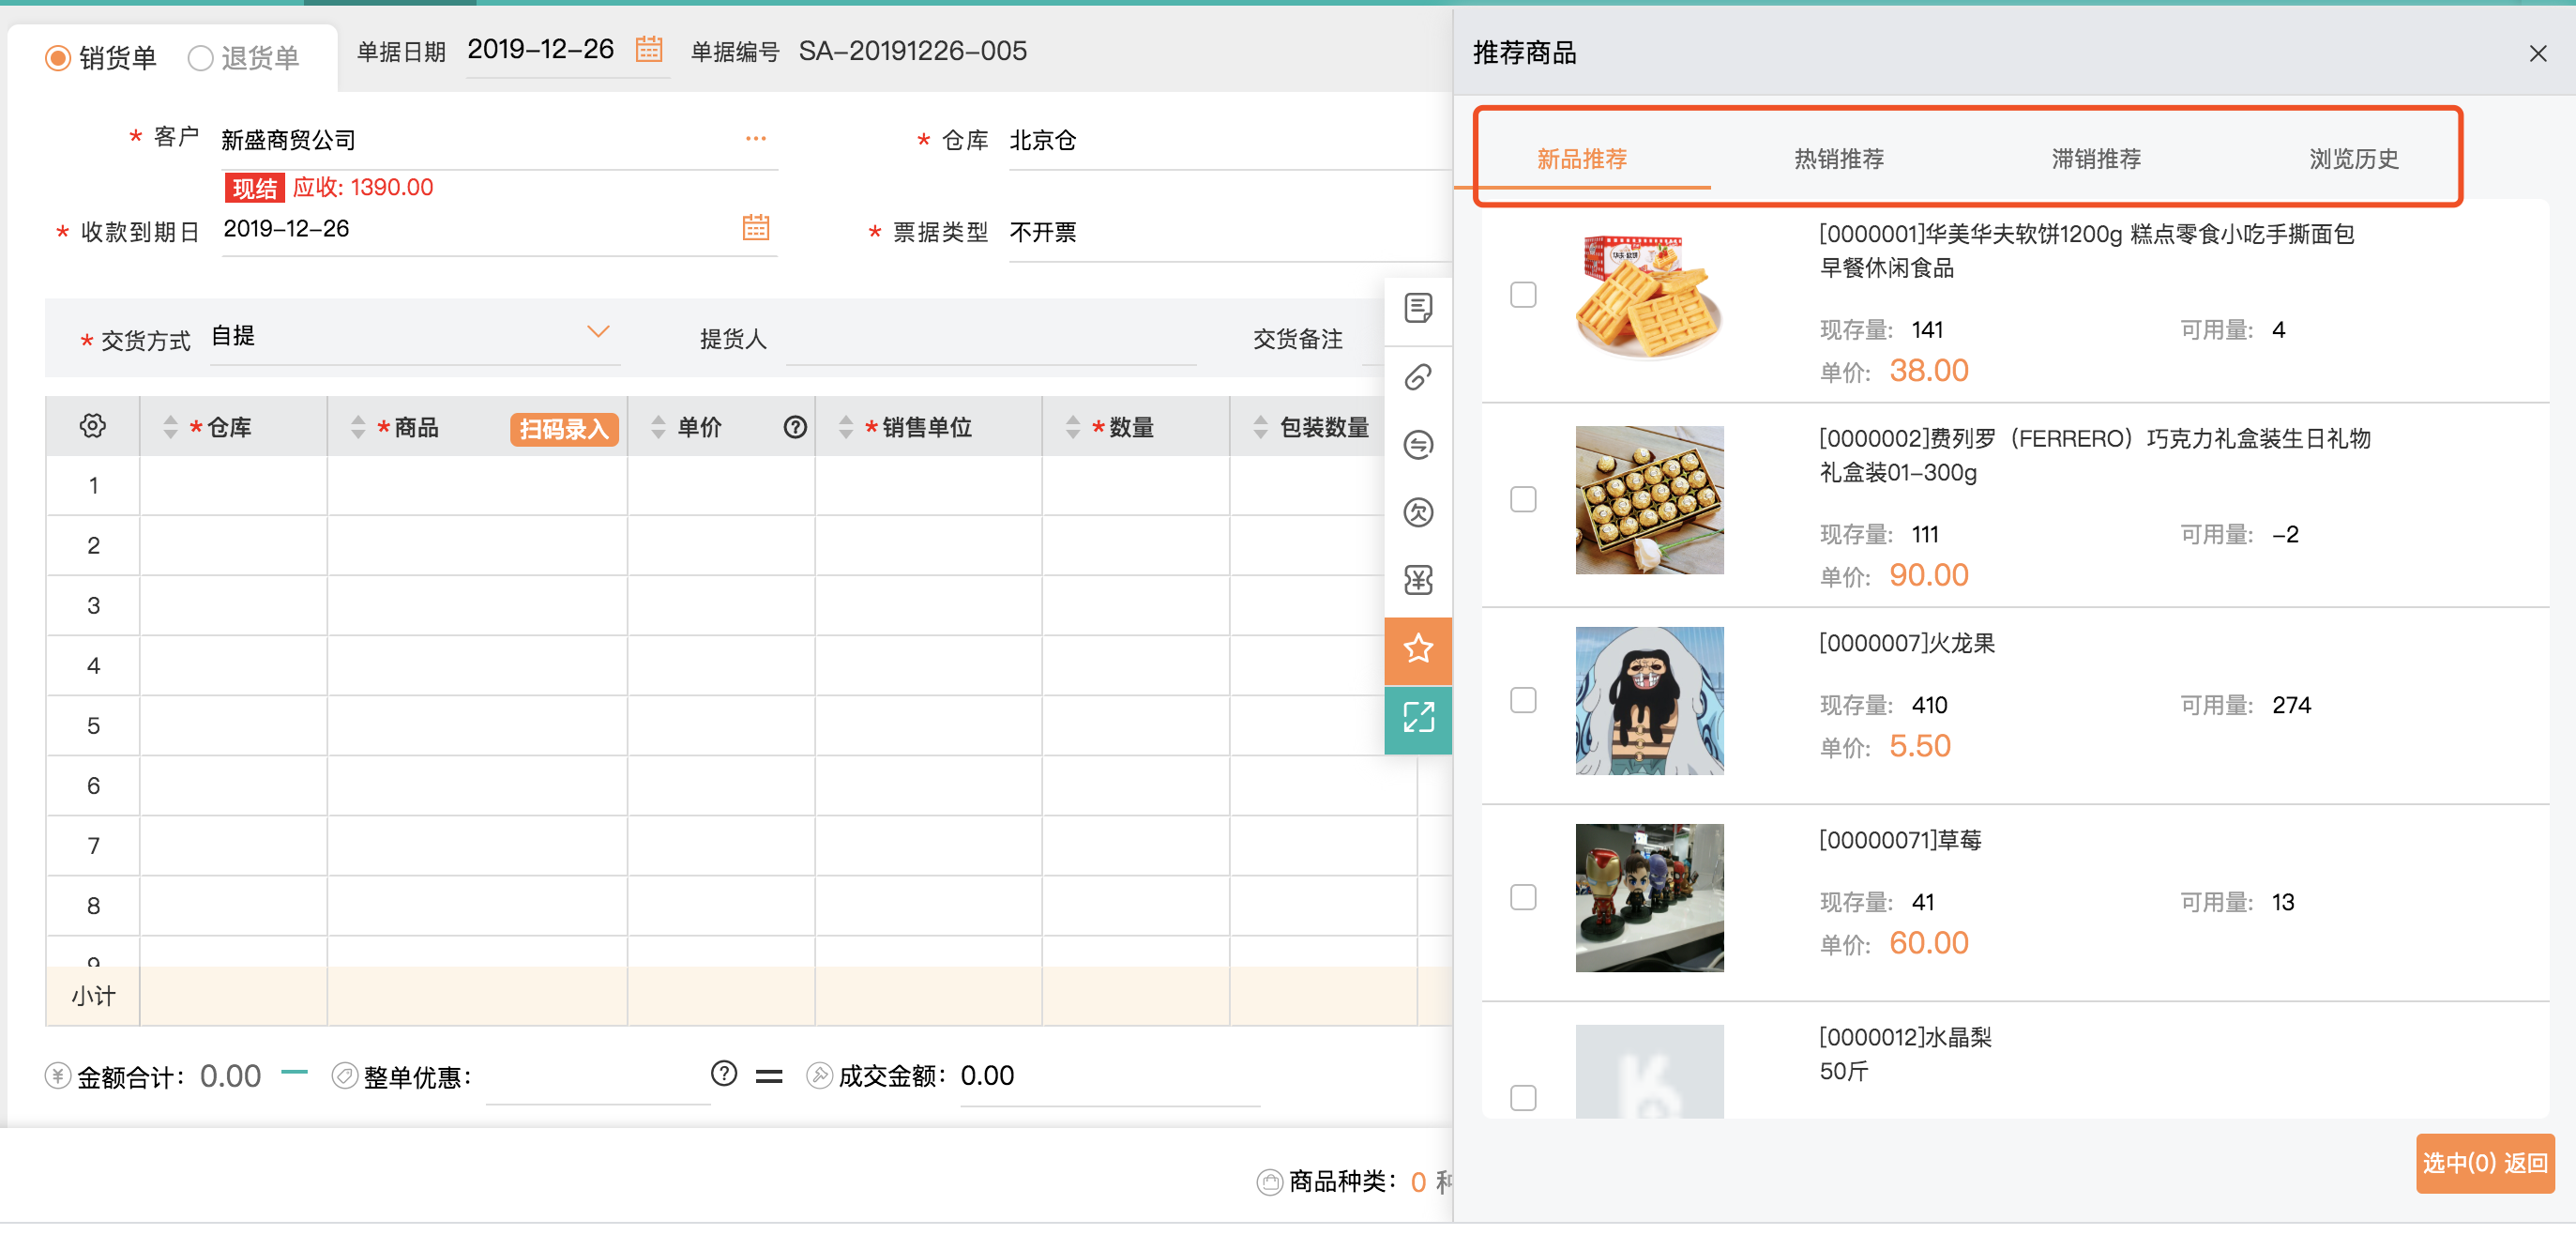
Task: Click the star/favorite icon in sidebar
Action: click(x=1417, y=649)
